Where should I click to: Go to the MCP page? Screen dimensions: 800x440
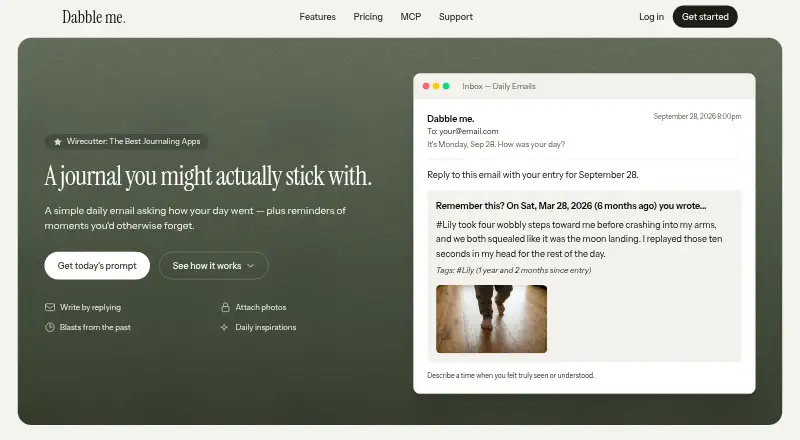coord(411,17)
